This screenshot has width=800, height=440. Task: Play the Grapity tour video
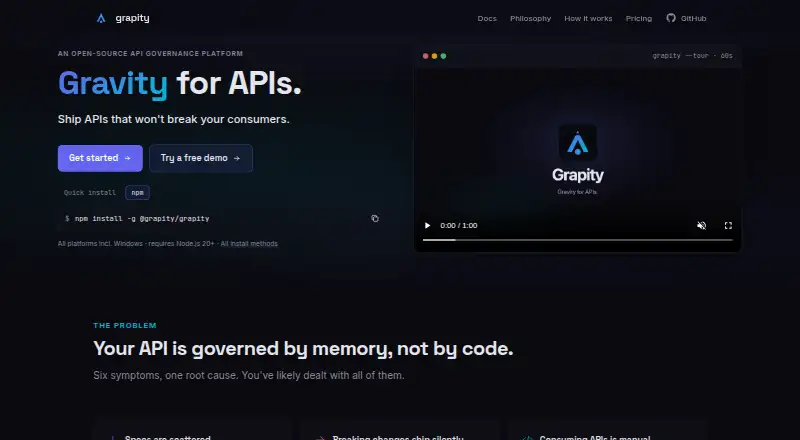point(428,226)
